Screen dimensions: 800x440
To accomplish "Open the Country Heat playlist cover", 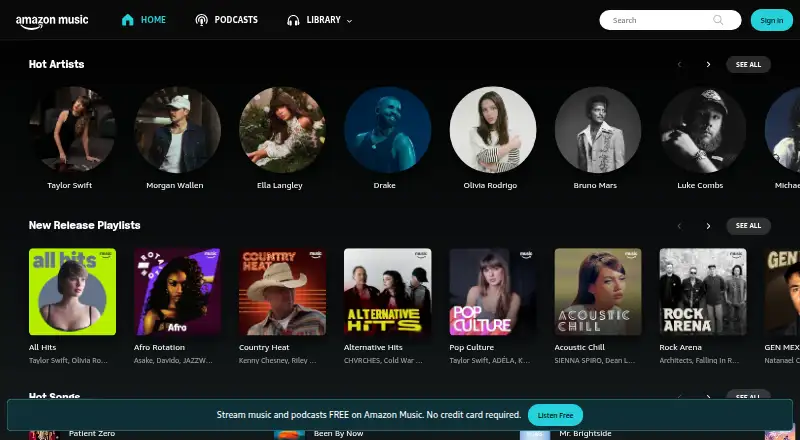I will (283, 292).
